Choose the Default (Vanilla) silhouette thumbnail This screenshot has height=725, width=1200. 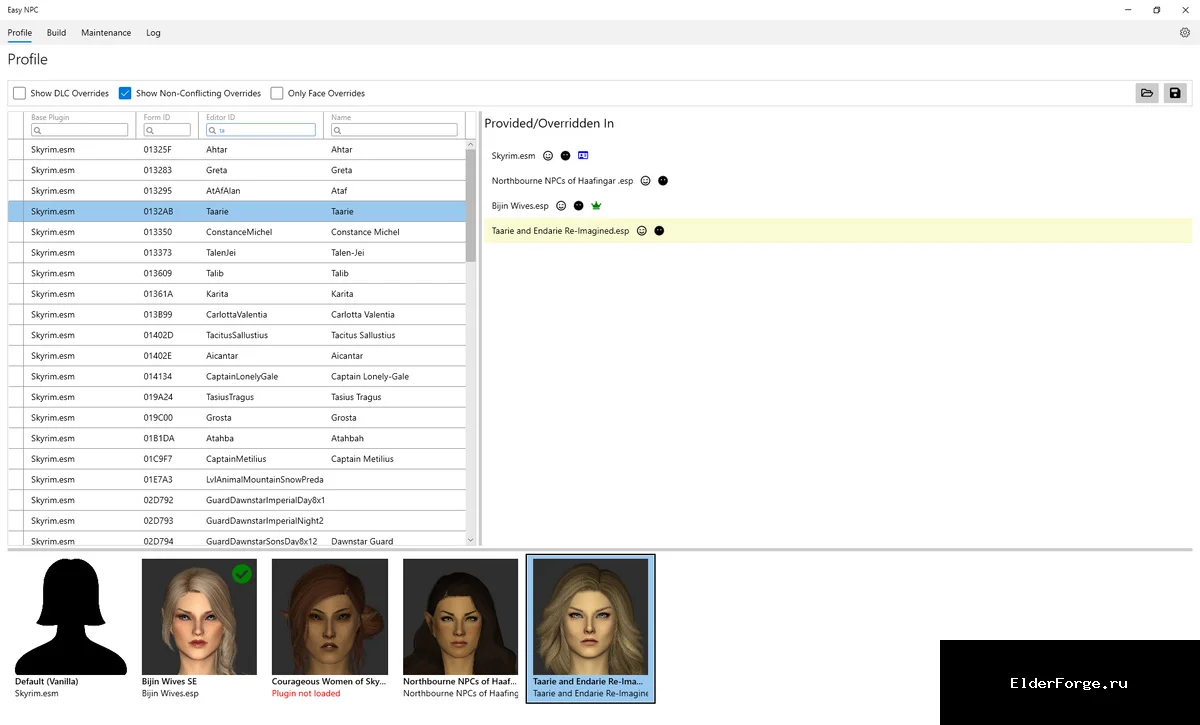point(69,617)
